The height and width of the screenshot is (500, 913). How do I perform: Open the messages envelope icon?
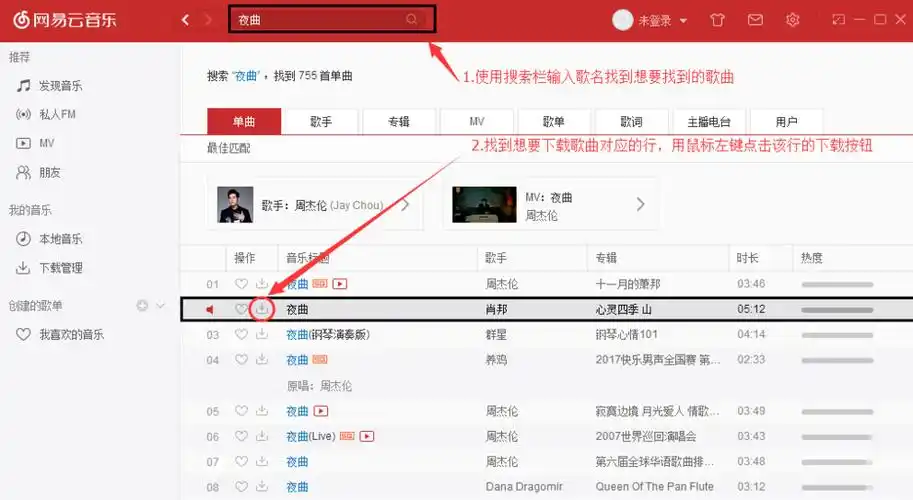[755, 20]
